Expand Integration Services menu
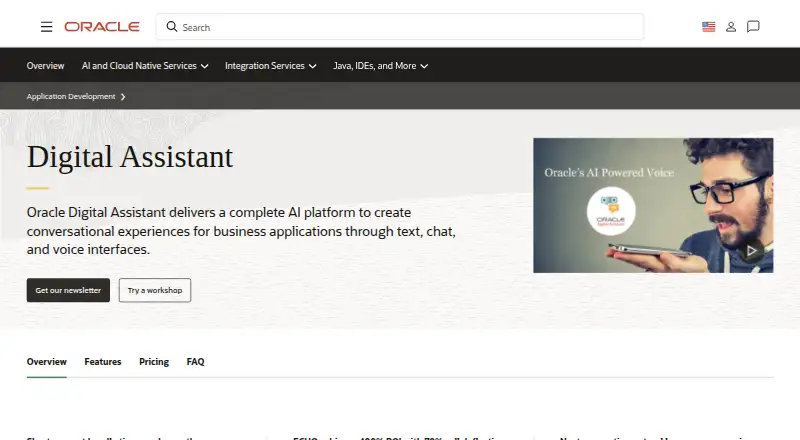 click(x=270, y=66)
